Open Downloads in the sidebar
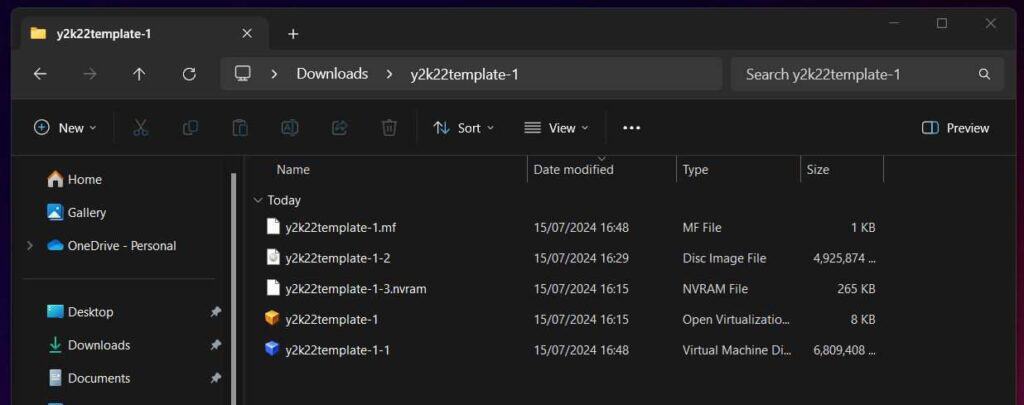 (x=89, y=345)
